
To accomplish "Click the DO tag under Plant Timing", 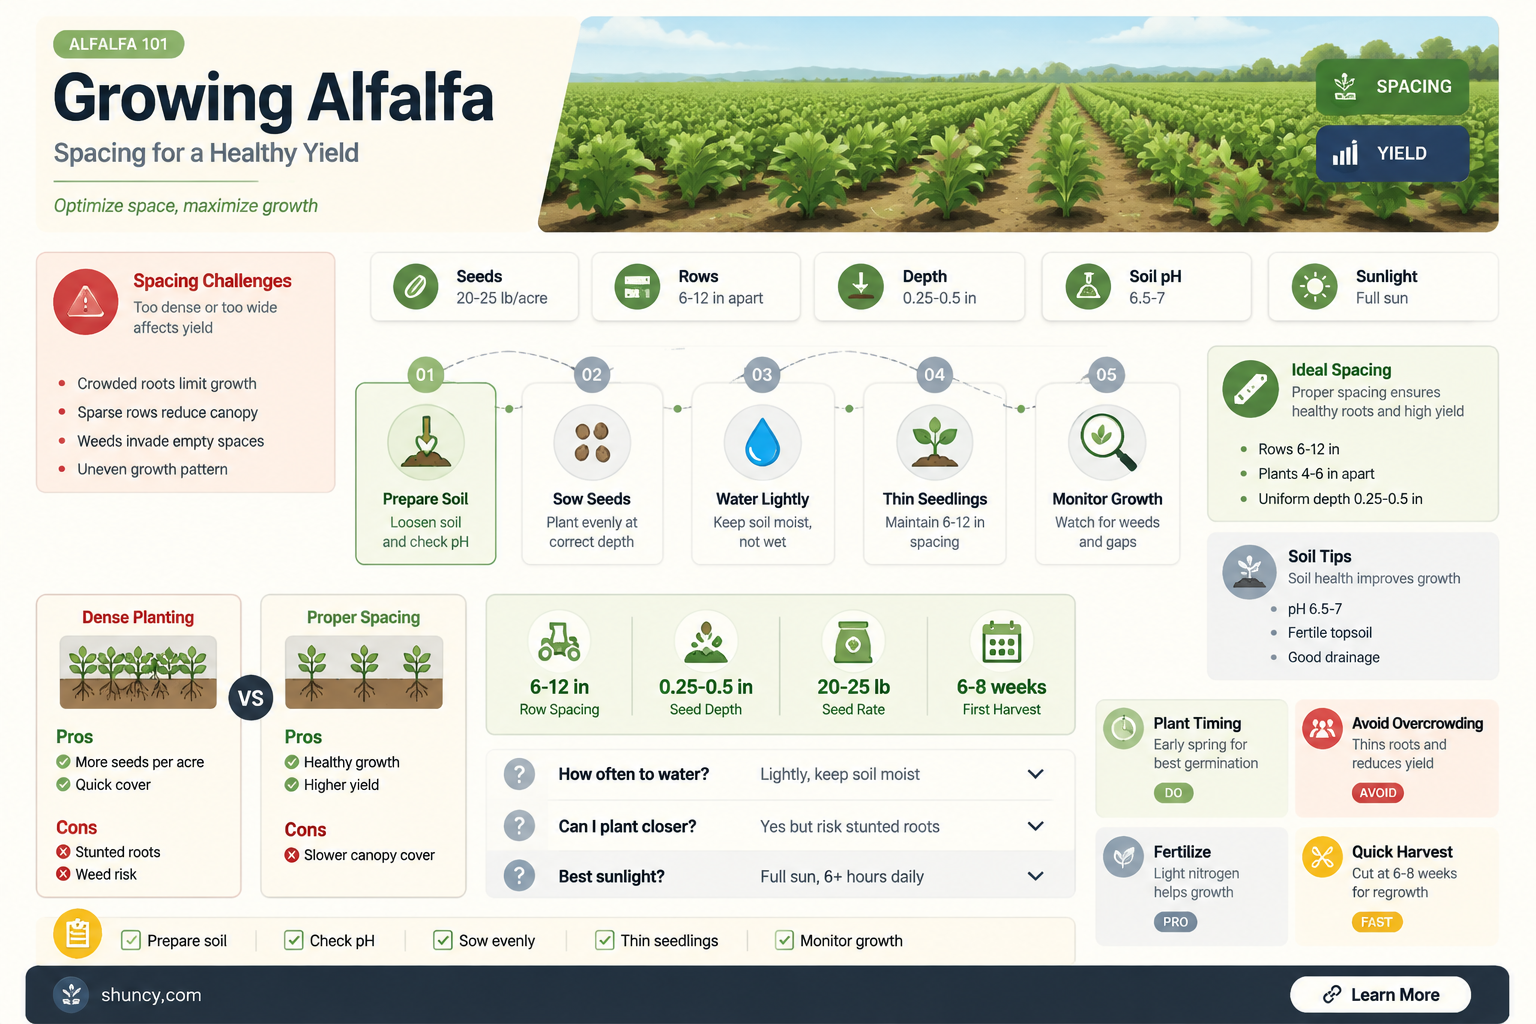I will pyautogui.click(x=1173, y=793).
